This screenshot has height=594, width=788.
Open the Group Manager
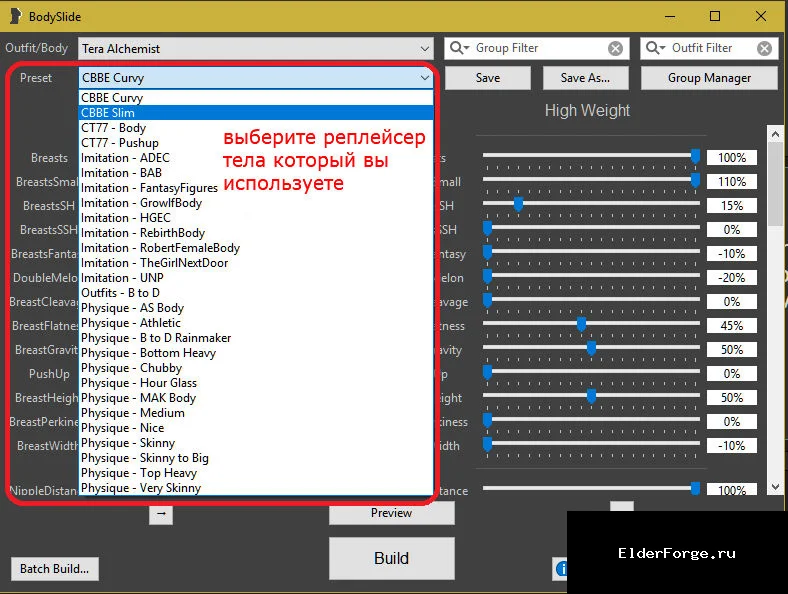[x=709, y=78]
